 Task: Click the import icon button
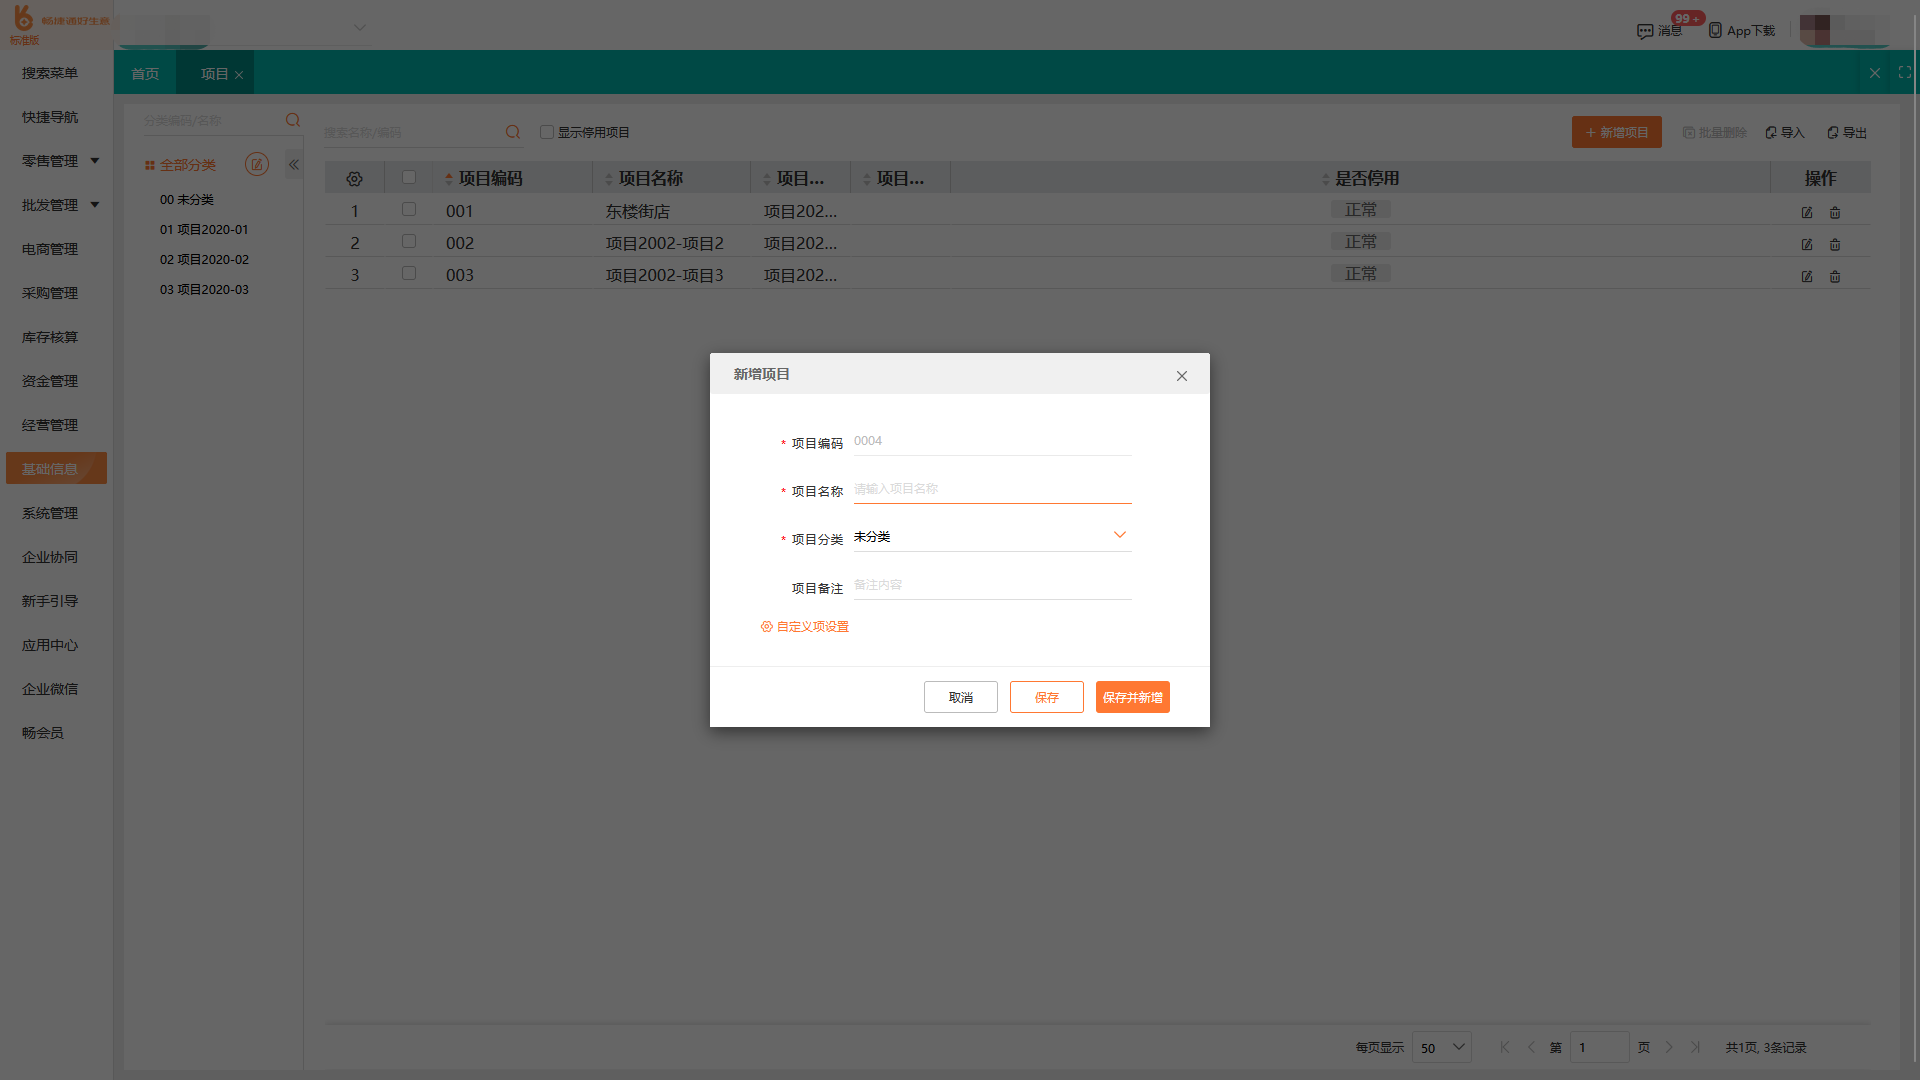[1787, 131]
